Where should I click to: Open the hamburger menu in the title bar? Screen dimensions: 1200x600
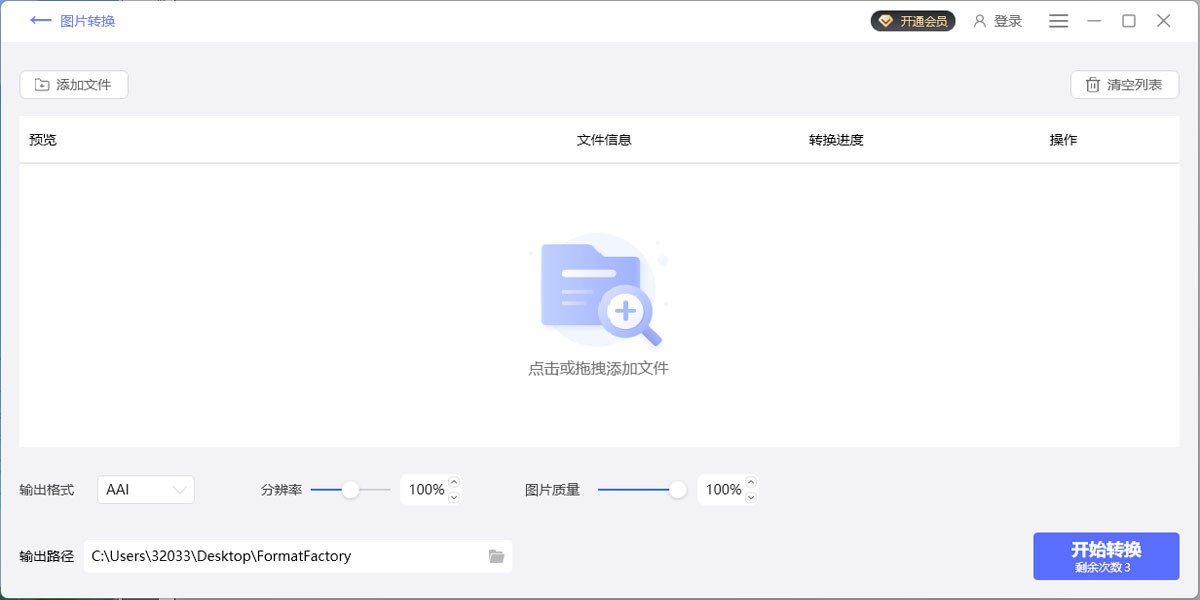coord(1058,20)
